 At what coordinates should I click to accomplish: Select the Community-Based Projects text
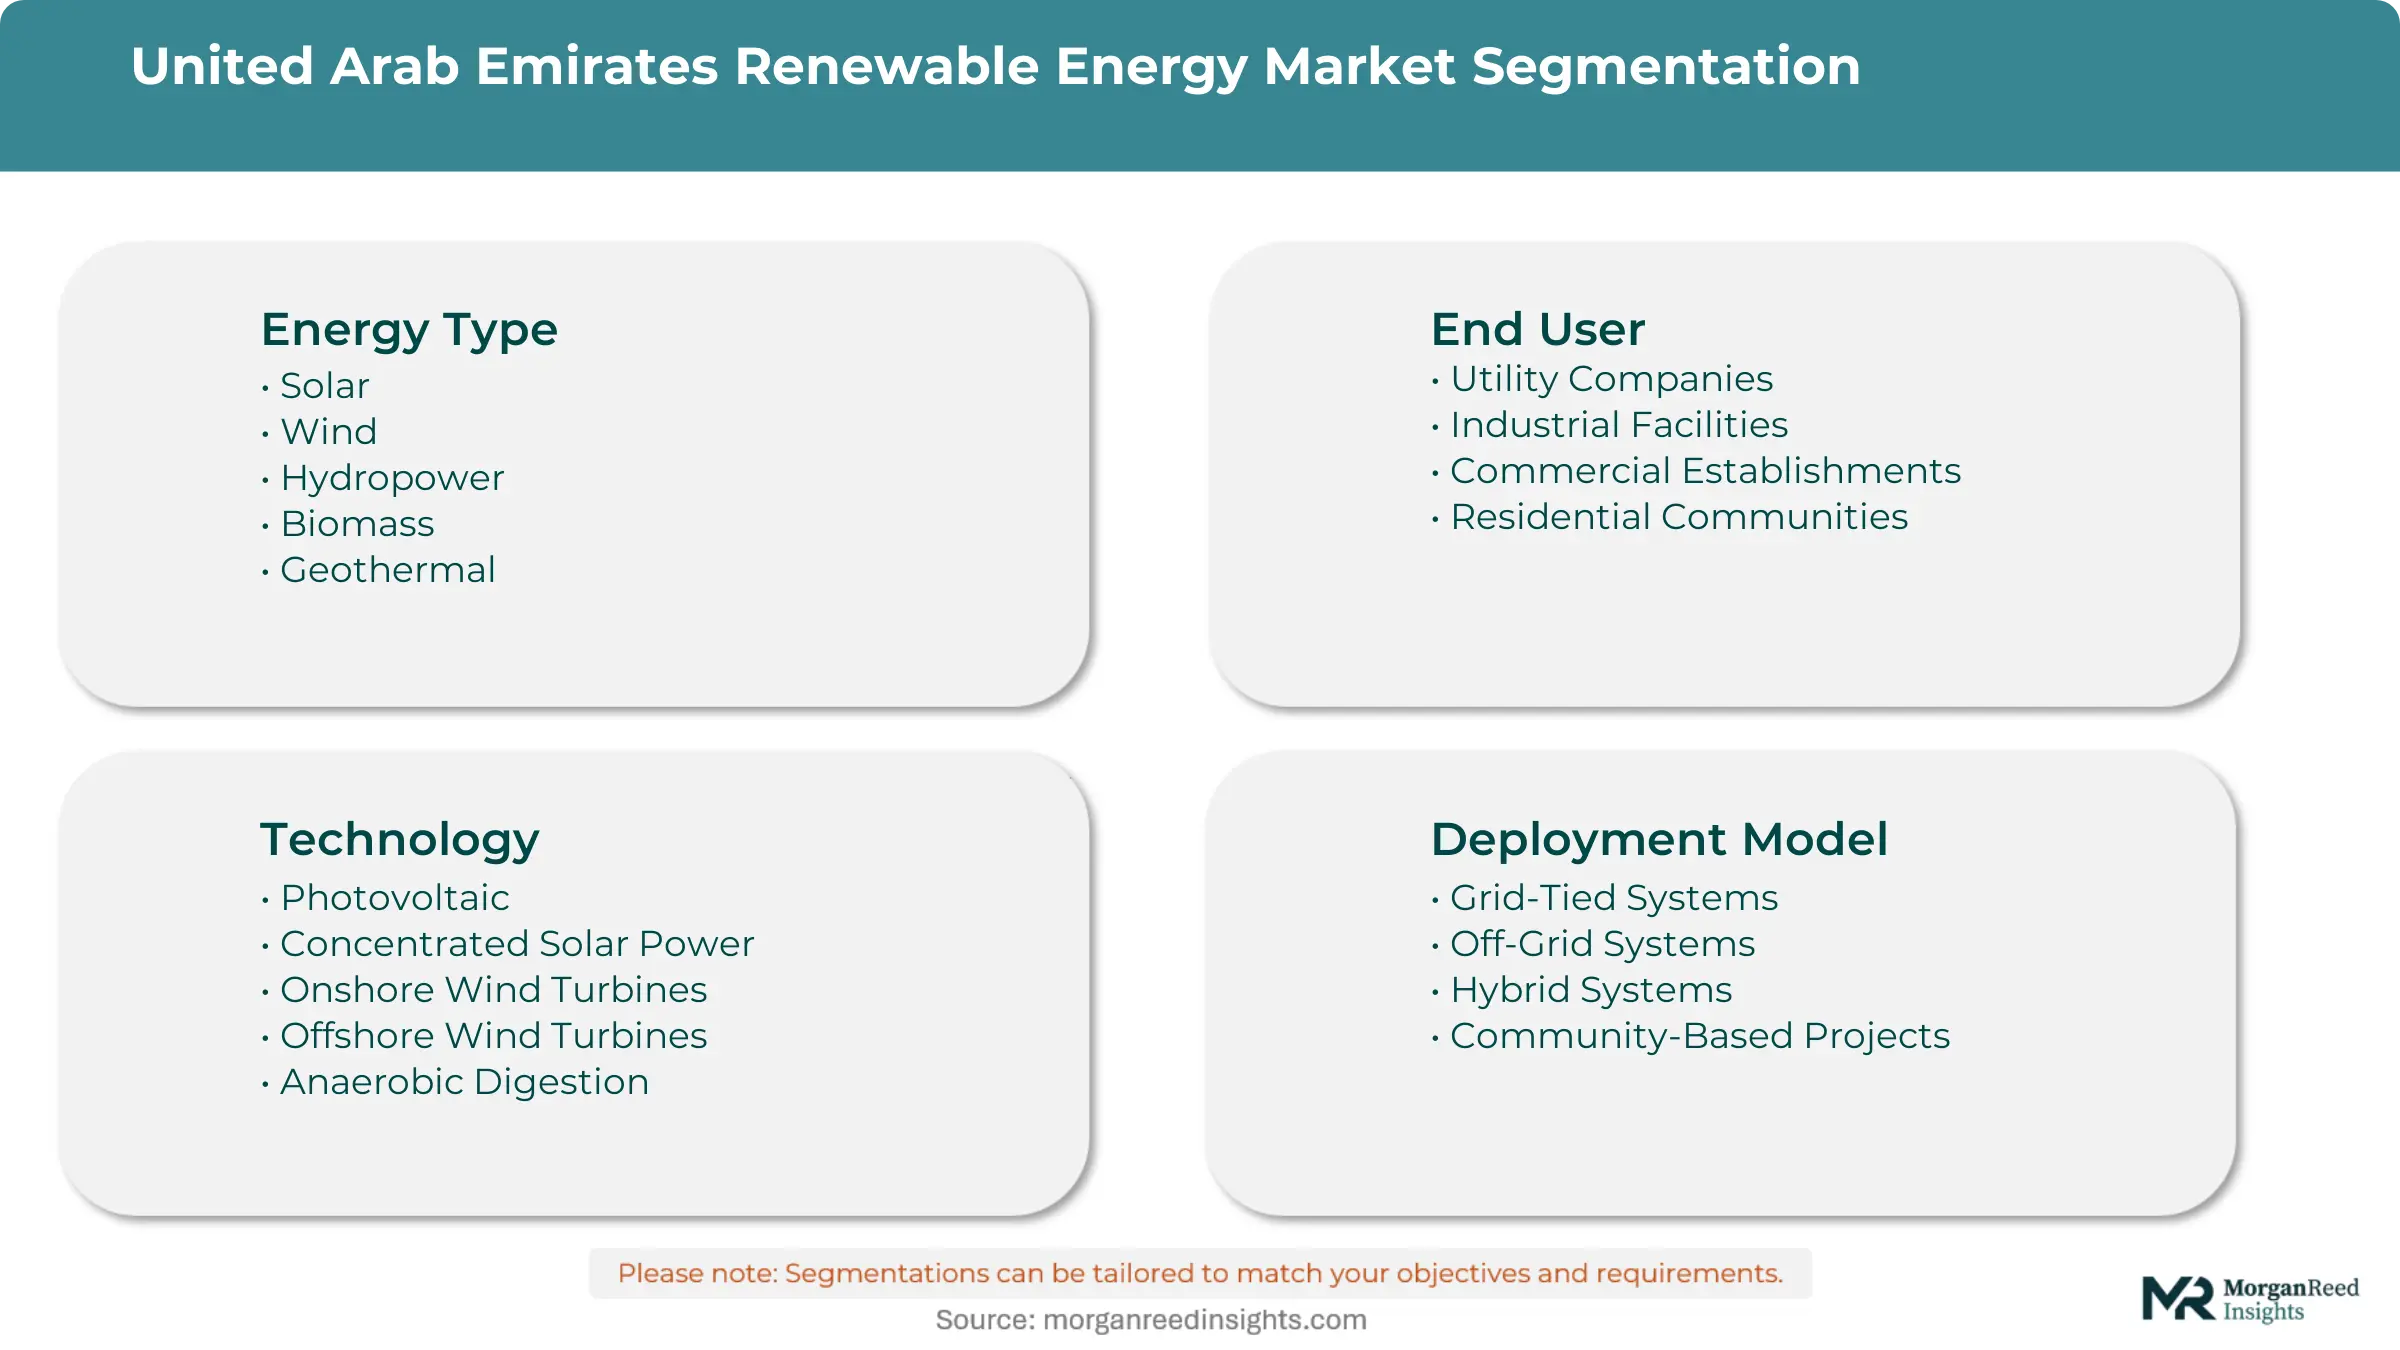[x=1697, y=1036]
